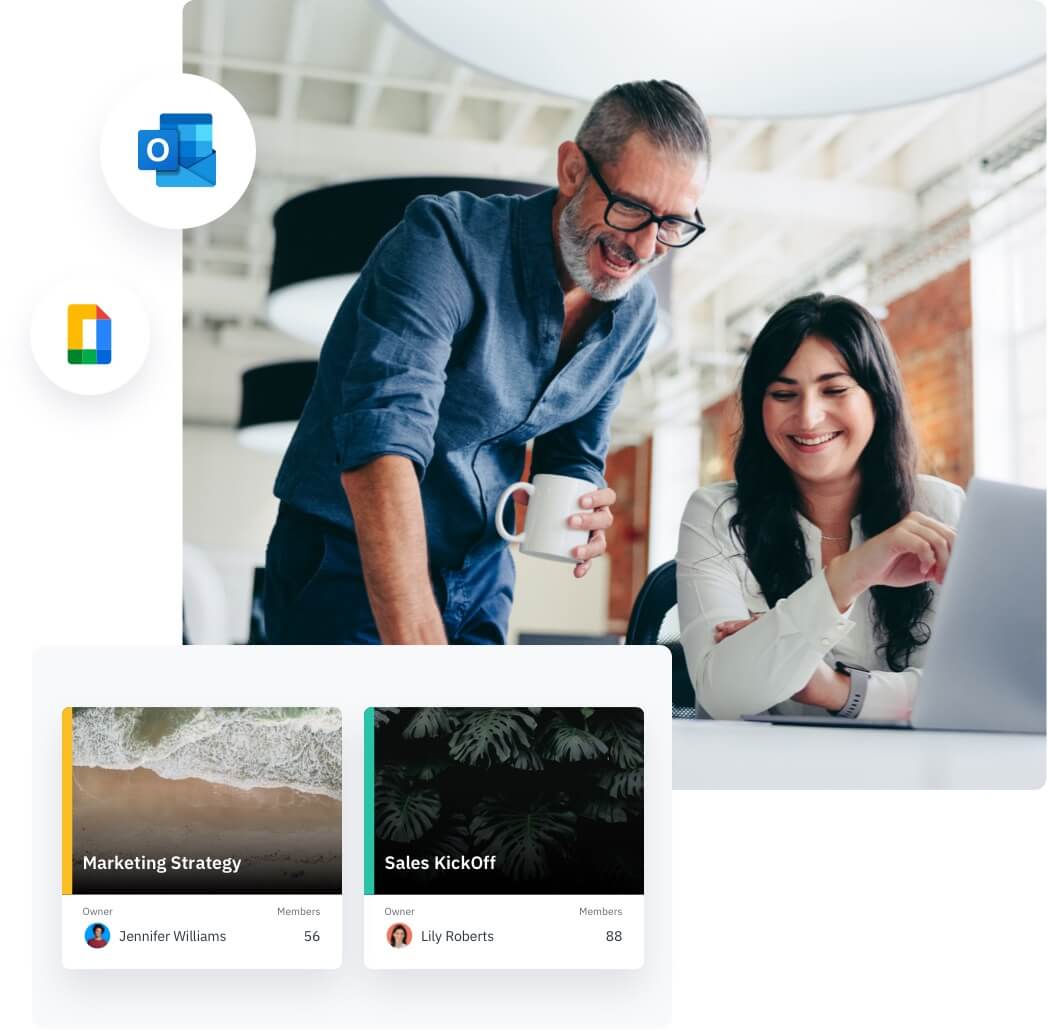Click the Google icon's white circular badge
The height and width of the screenshot is (1030, 1048).
[89, 334]
